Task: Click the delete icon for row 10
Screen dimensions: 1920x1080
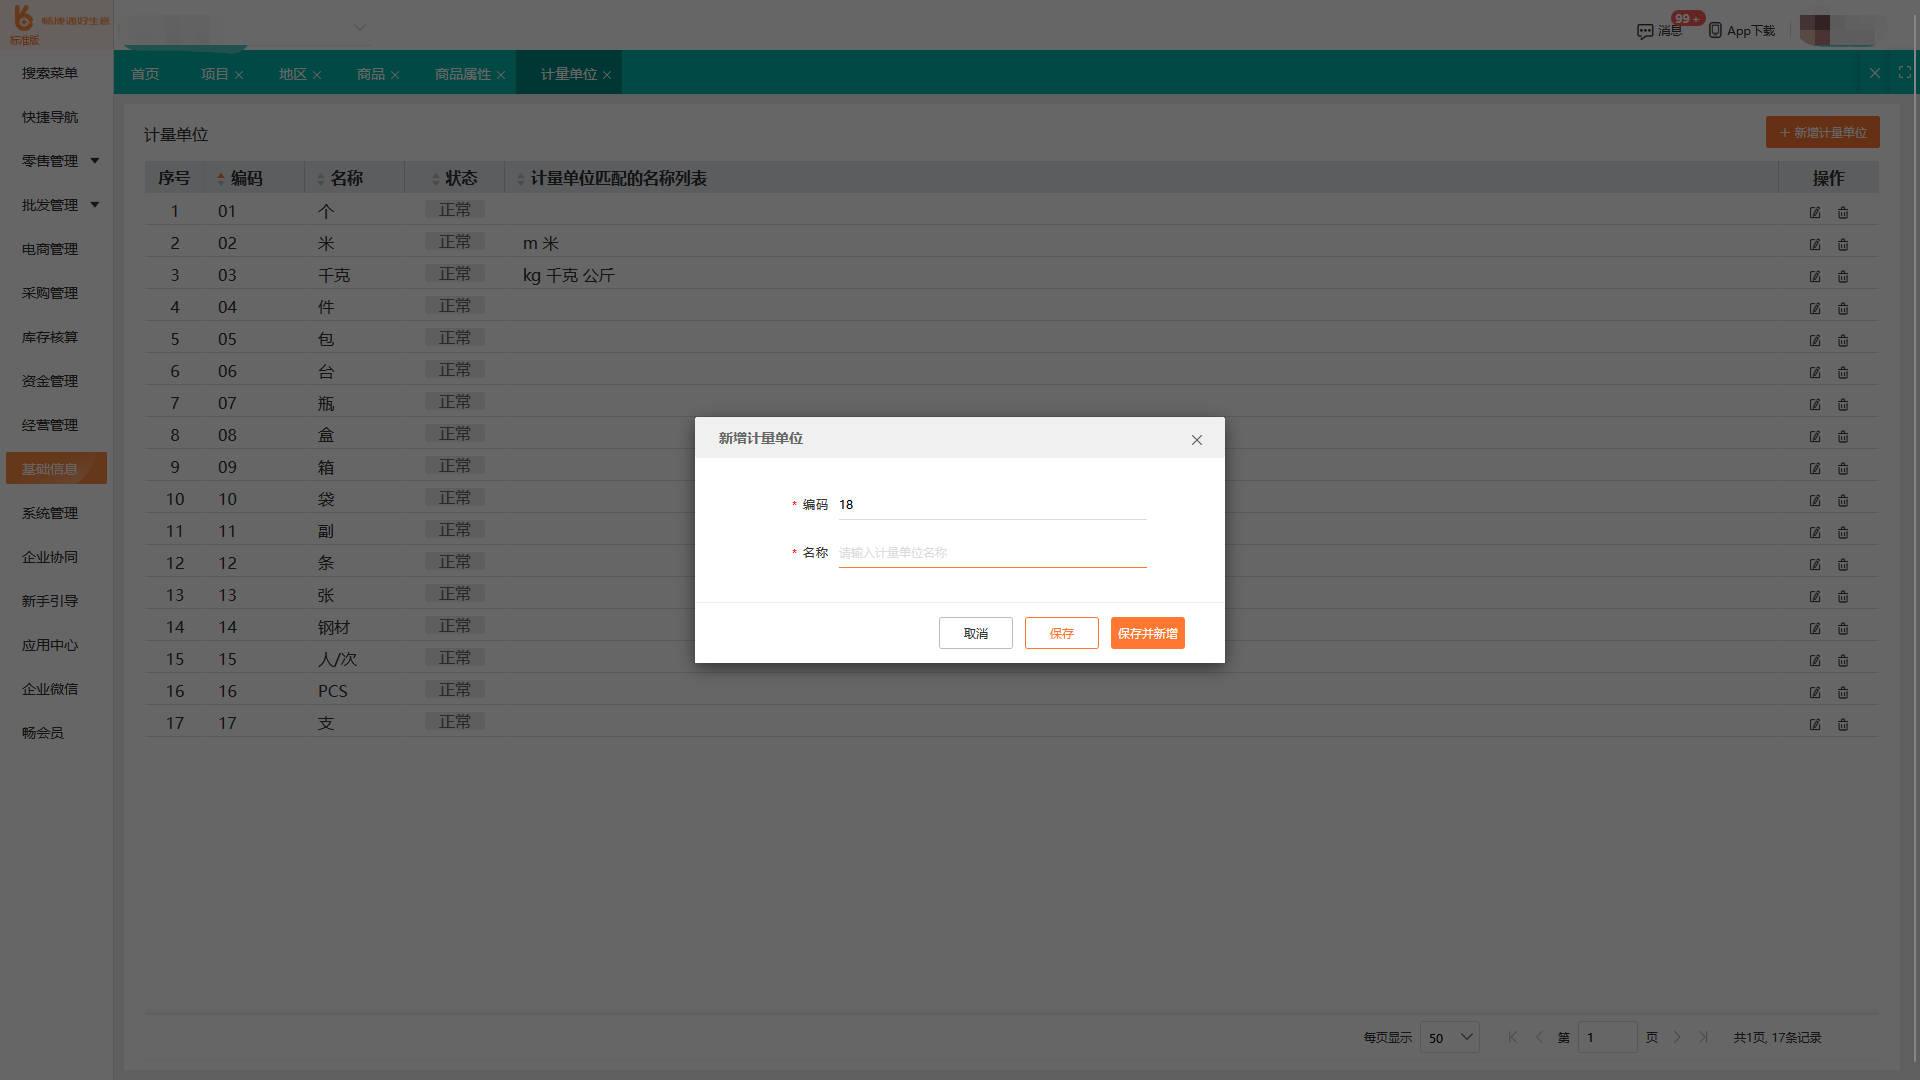Action: point(1844,500)
